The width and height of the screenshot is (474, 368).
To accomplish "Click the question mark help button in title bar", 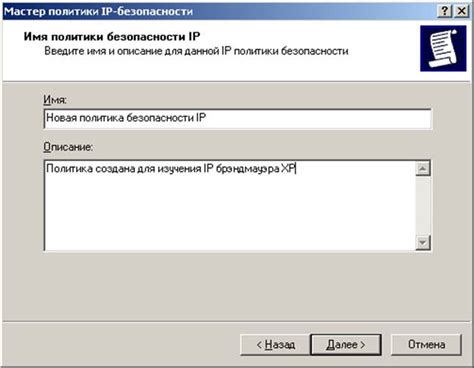I will point(444,11).
